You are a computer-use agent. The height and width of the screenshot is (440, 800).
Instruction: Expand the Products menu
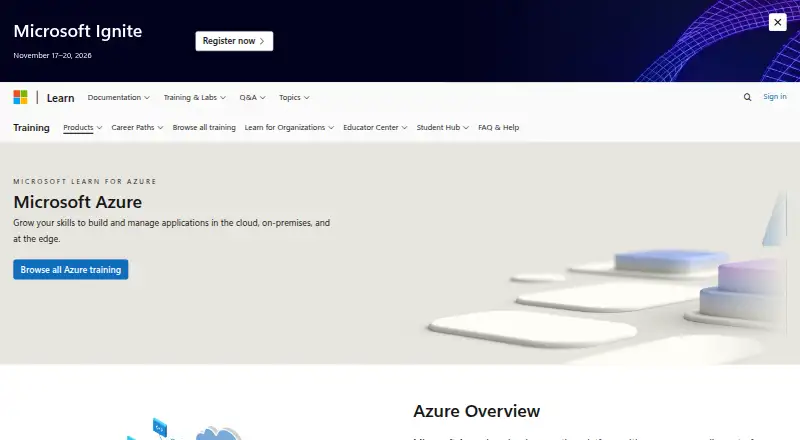83,127
